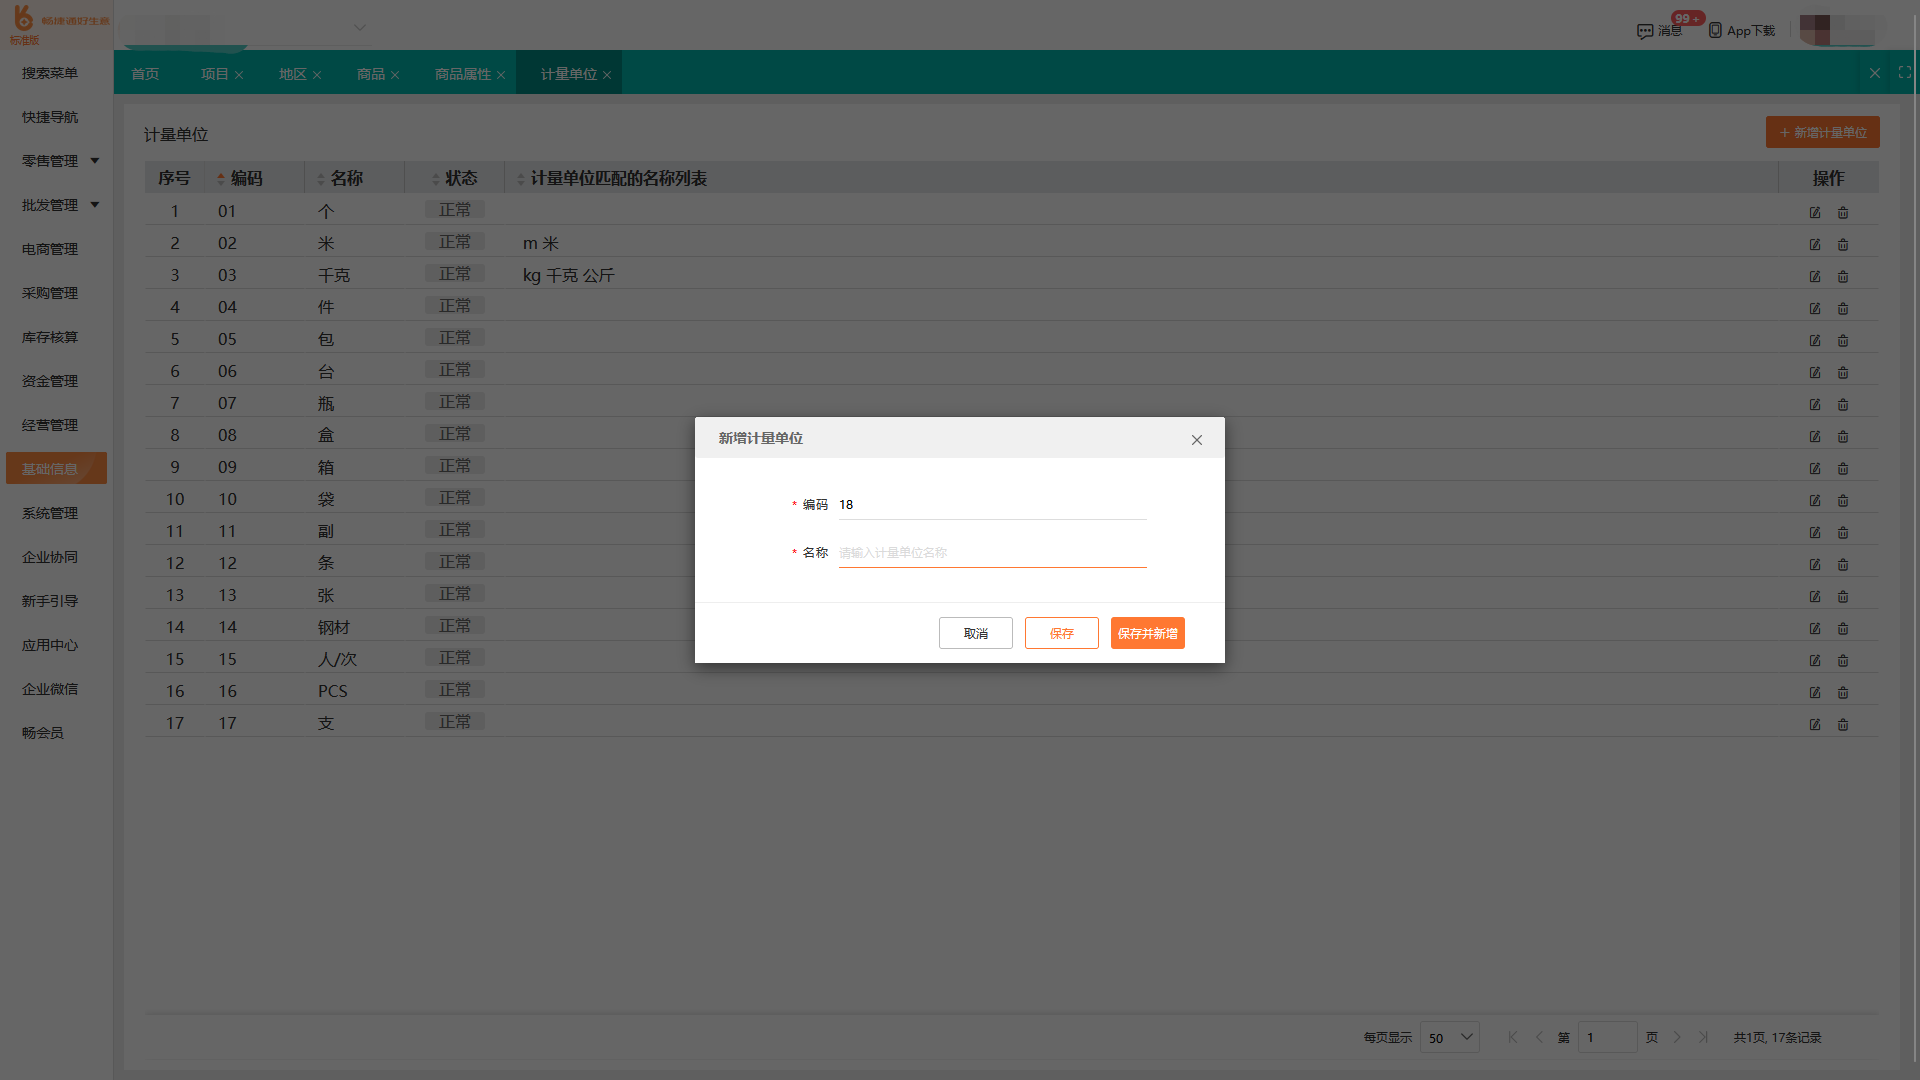Click the 名称 input field in dialog
The image size is (1920, 1080).
coord(993,553)
